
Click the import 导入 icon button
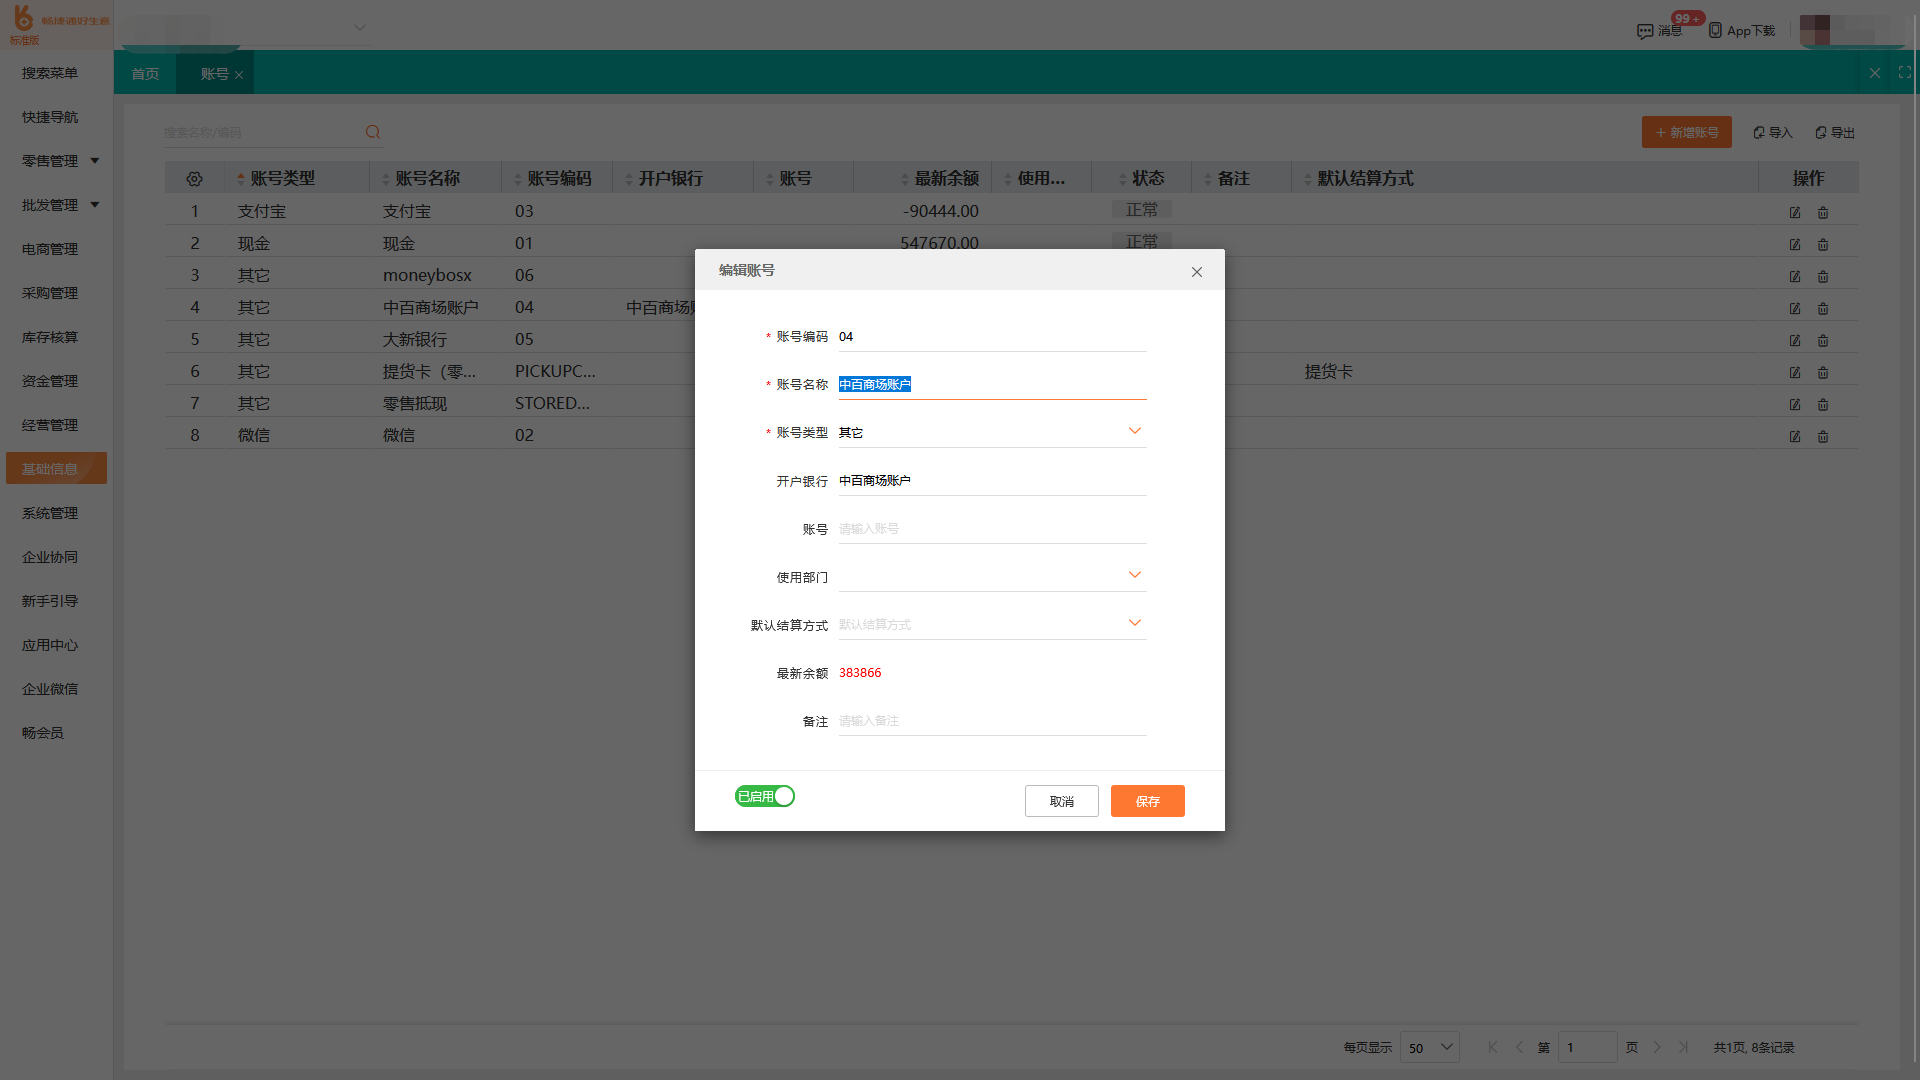click(x=1774, y=132)
